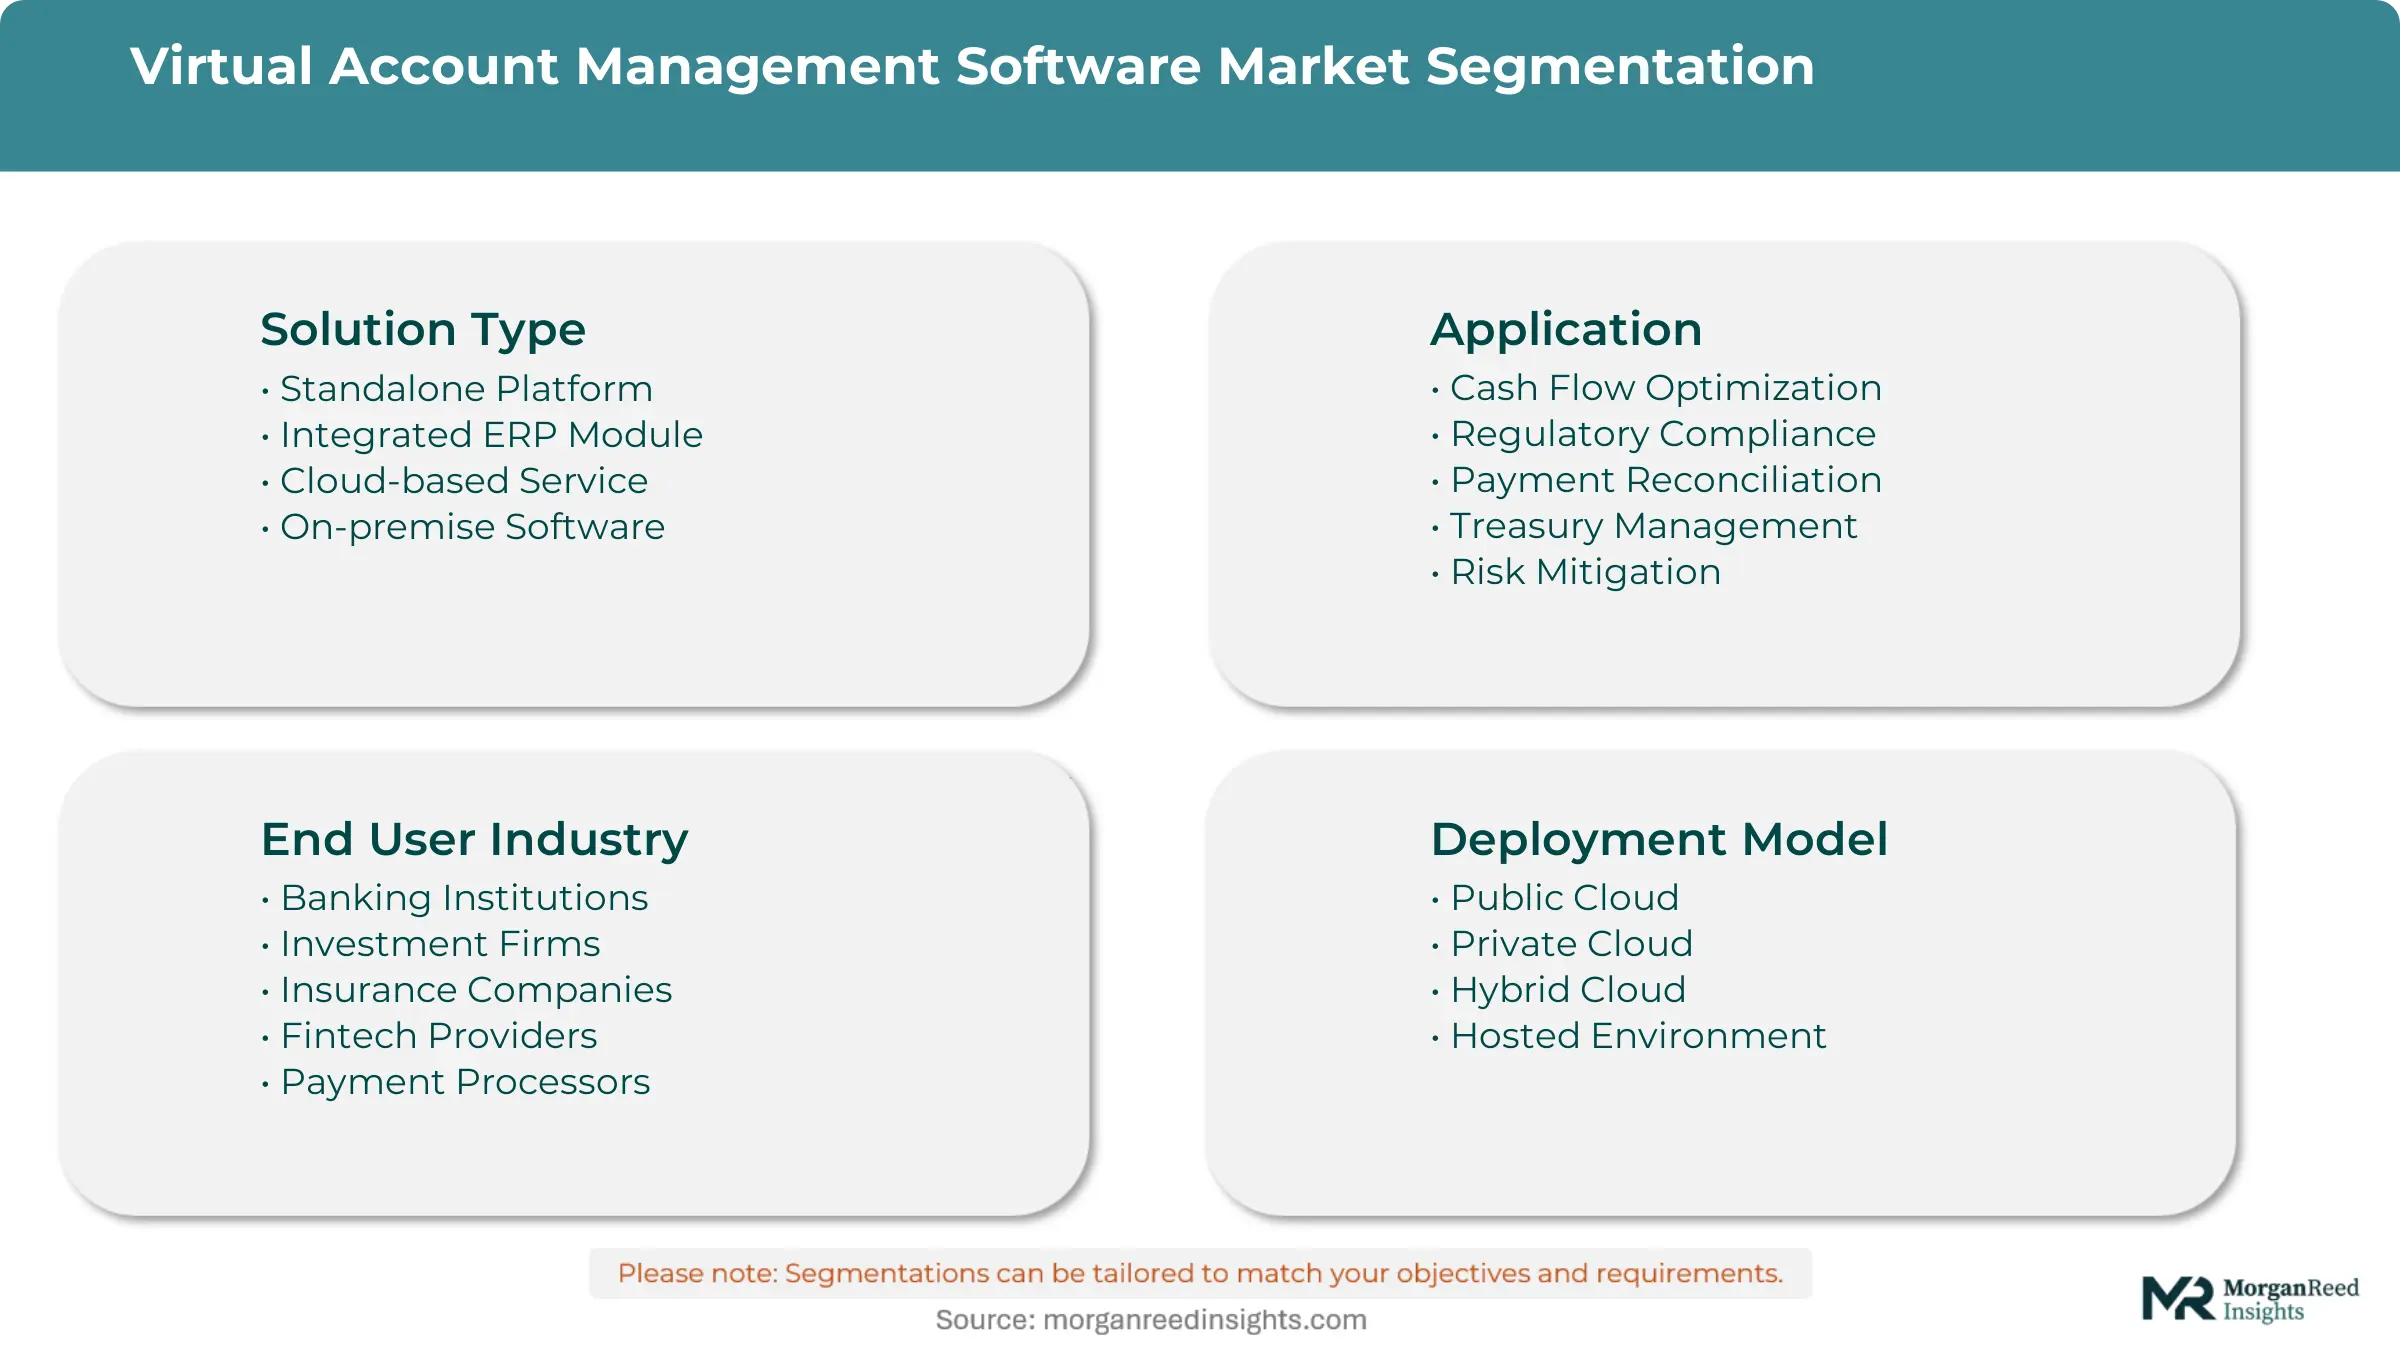
Task: Select the Solution Type card heading
Action: tap(422, 328)
